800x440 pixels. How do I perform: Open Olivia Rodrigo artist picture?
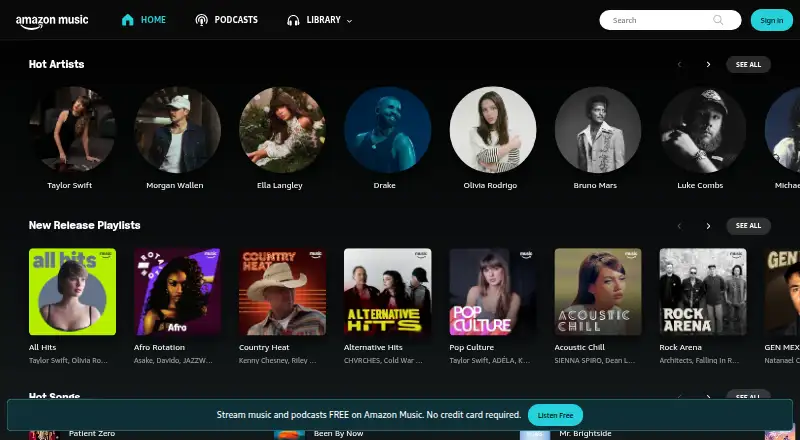click(x=493, y=130)
